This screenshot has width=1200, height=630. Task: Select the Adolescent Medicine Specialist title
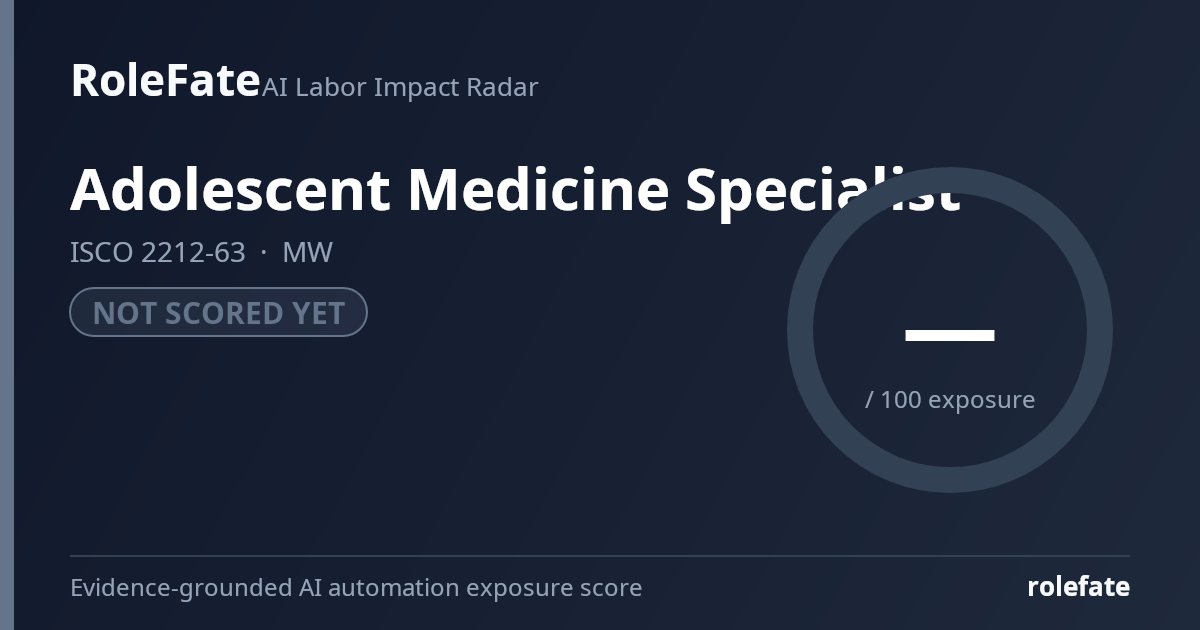coord(515,190)
